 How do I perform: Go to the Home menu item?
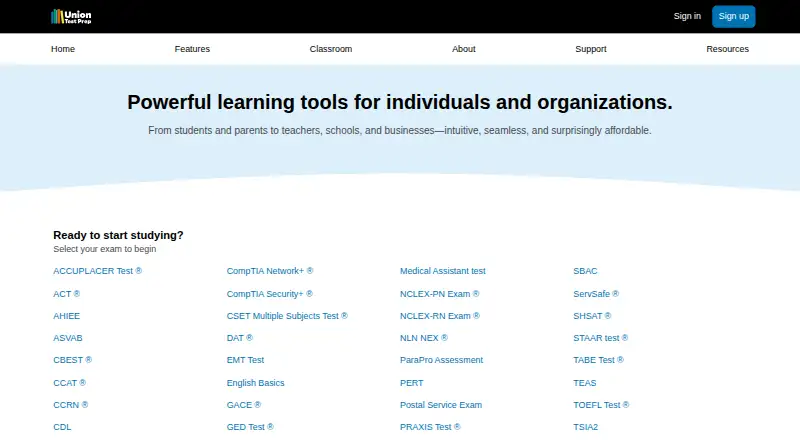(x=63, y=49)
